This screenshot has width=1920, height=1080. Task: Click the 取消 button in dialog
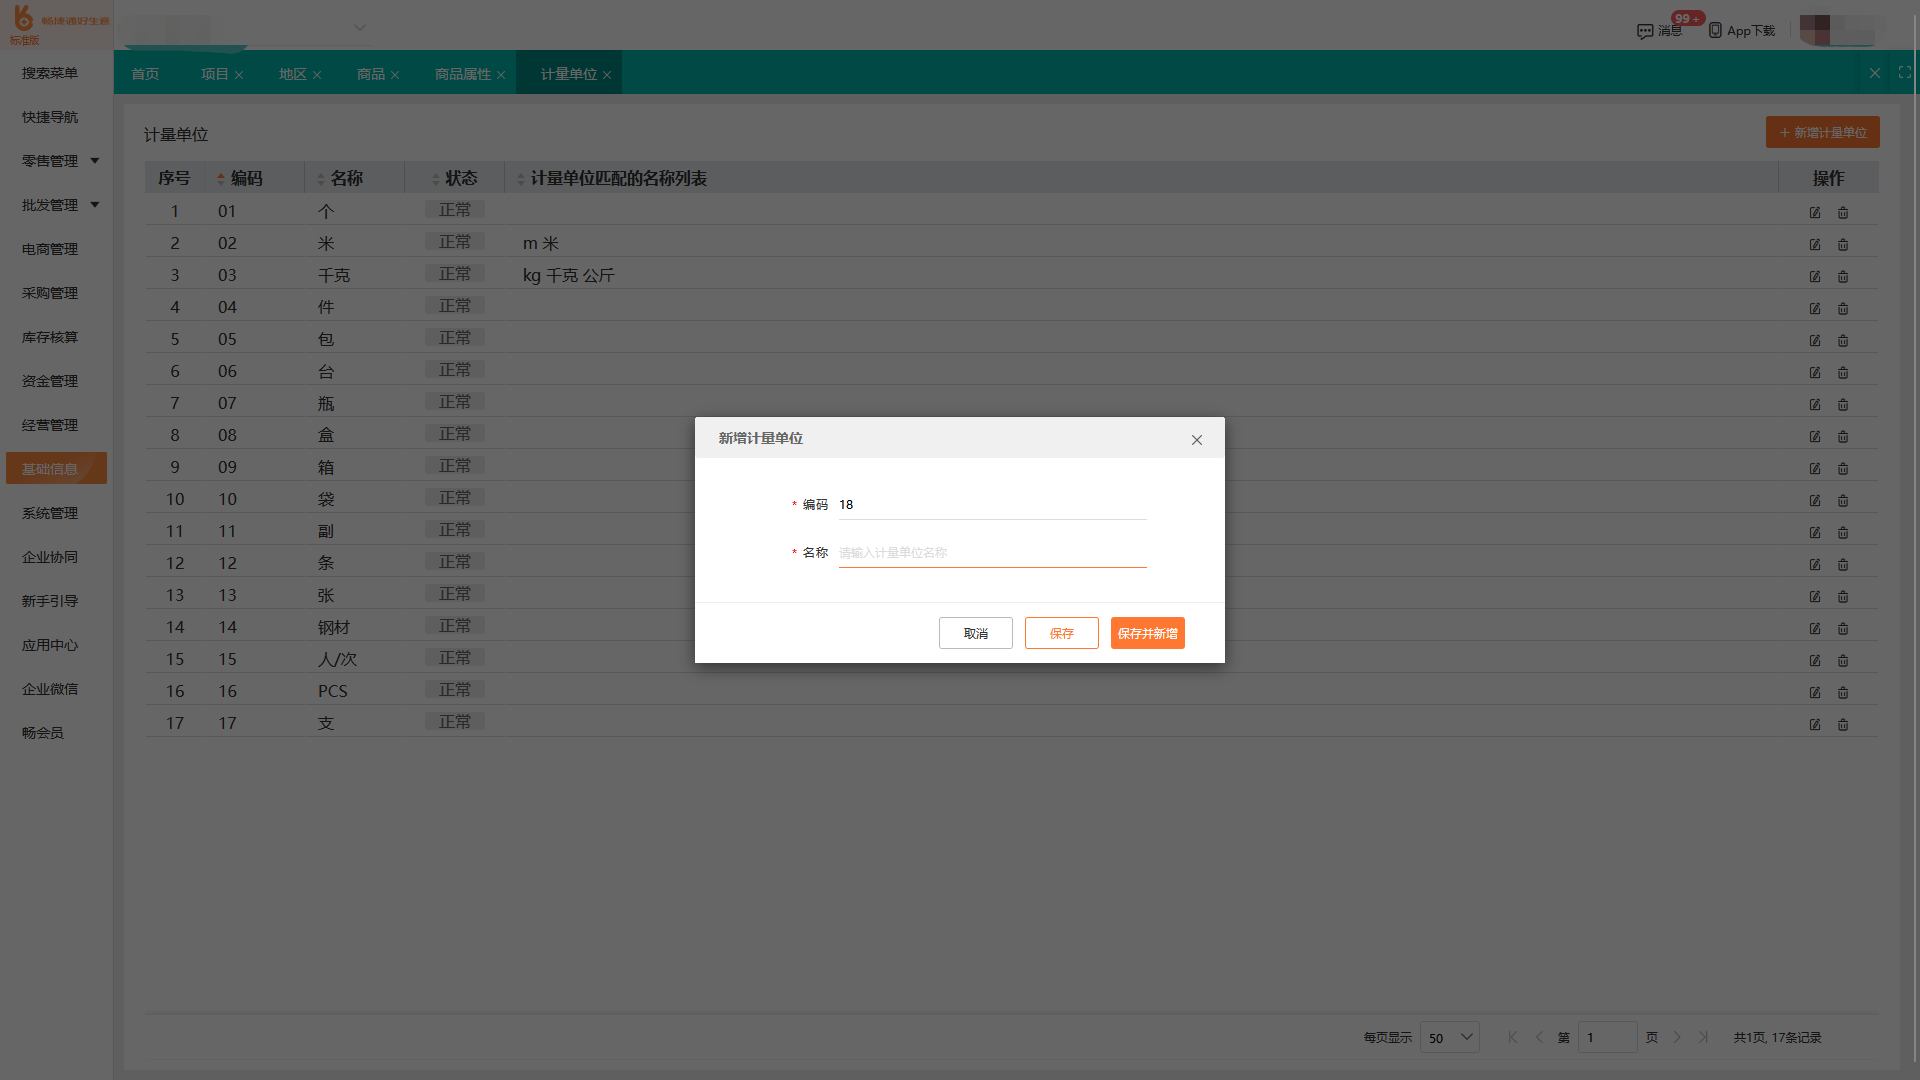coord(975,633)
